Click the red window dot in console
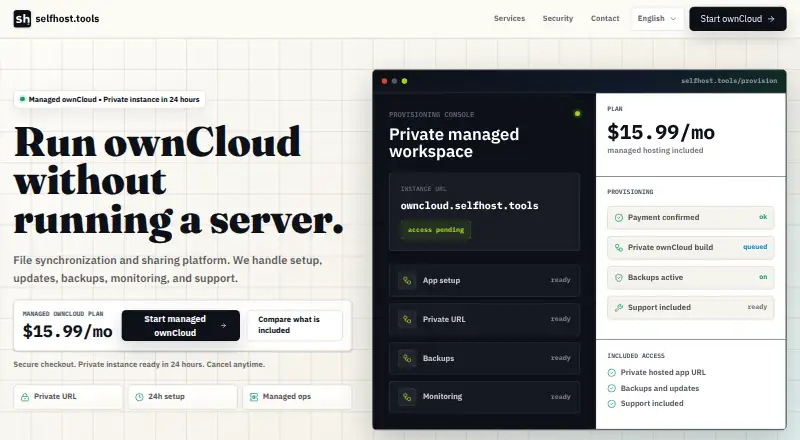 (x=384, y=81)
